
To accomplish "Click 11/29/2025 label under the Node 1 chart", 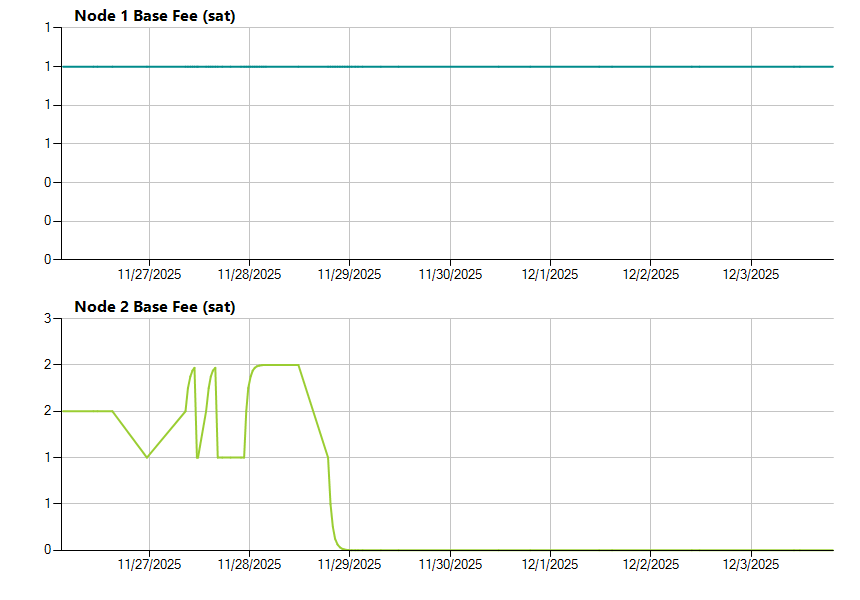I will [349, 274].
